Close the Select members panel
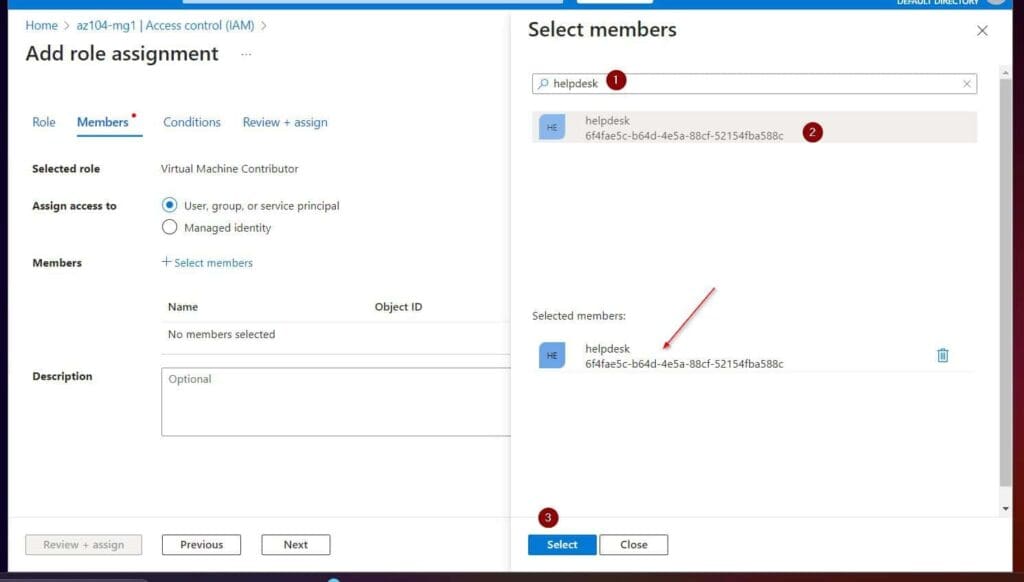 [982, 31]
